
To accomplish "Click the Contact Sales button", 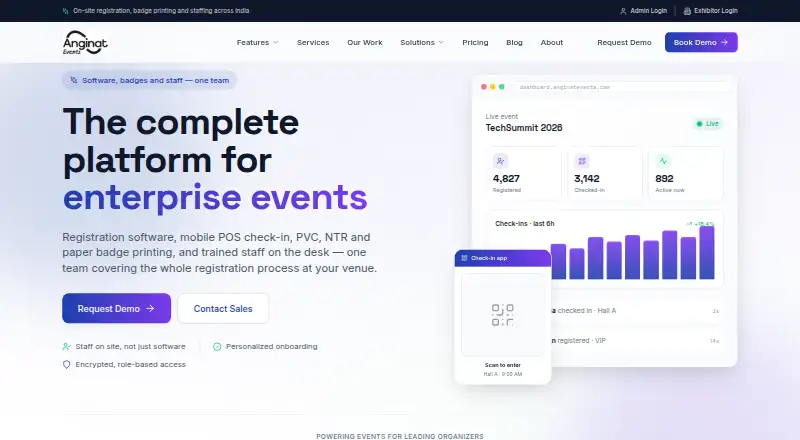I will (x=223, y=308).
